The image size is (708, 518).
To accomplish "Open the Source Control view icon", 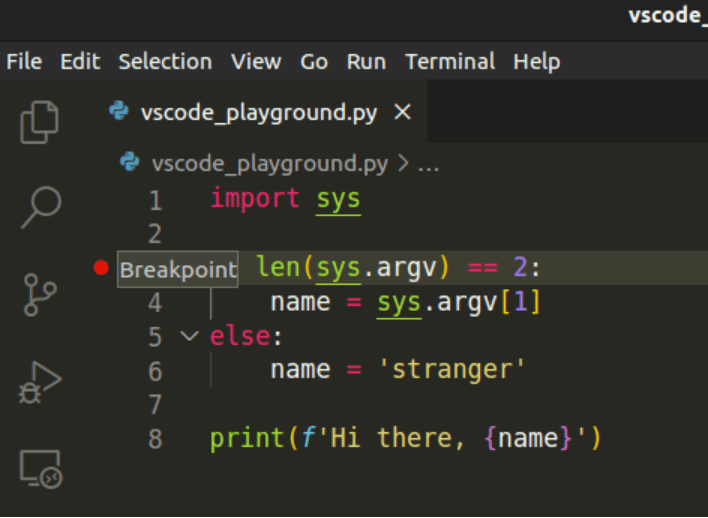I will (x=40, y=294).
